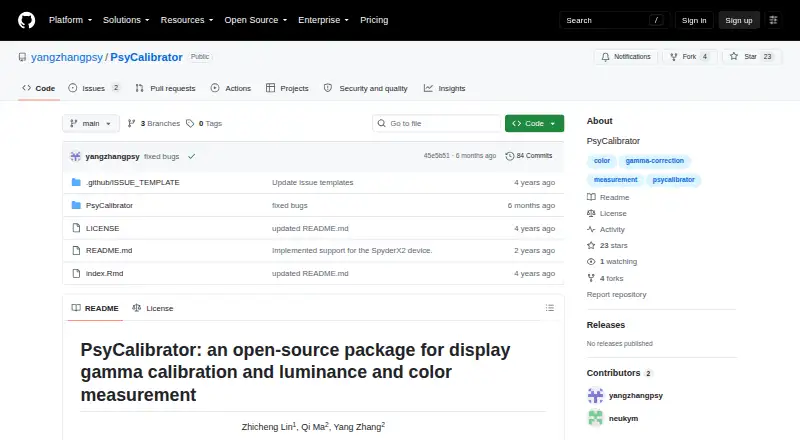Focus the Search field in header
This screenshot has width=800, height=440.
click(x=614, y=20)
